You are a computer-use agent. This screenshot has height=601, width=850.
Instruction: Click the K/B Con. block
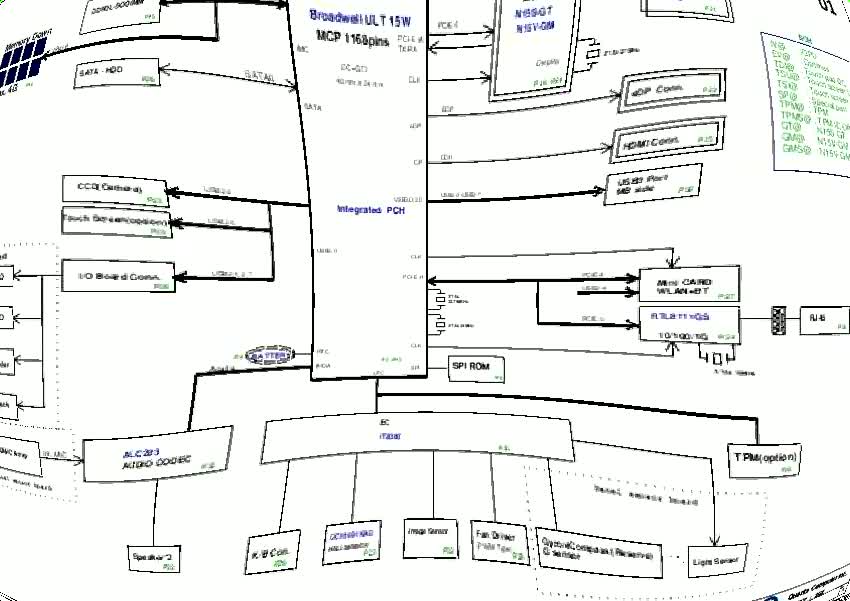(273, 552)
